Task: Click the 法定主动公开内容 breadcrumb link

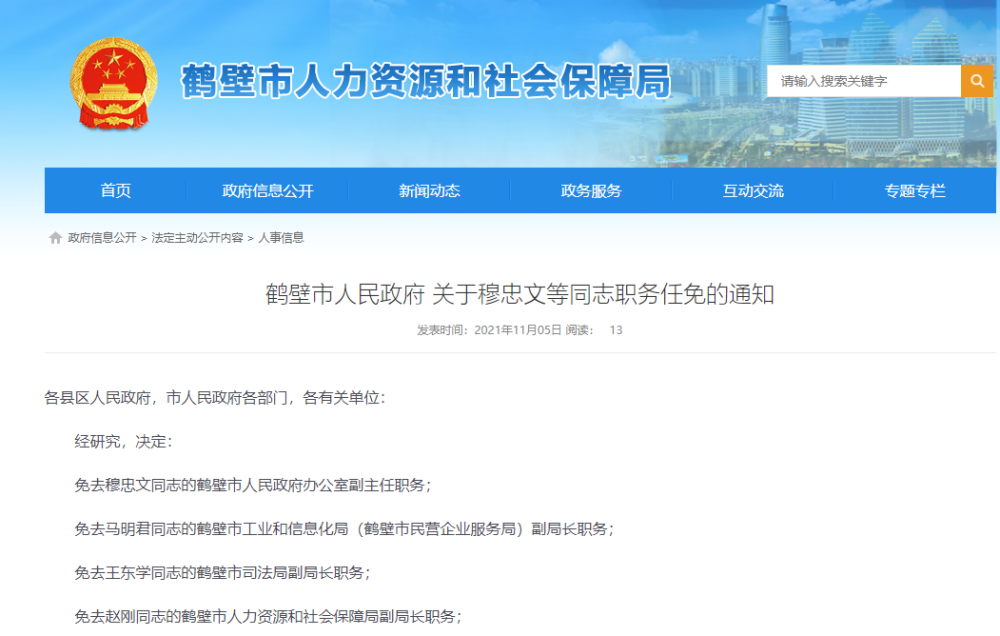Action: 197,238
